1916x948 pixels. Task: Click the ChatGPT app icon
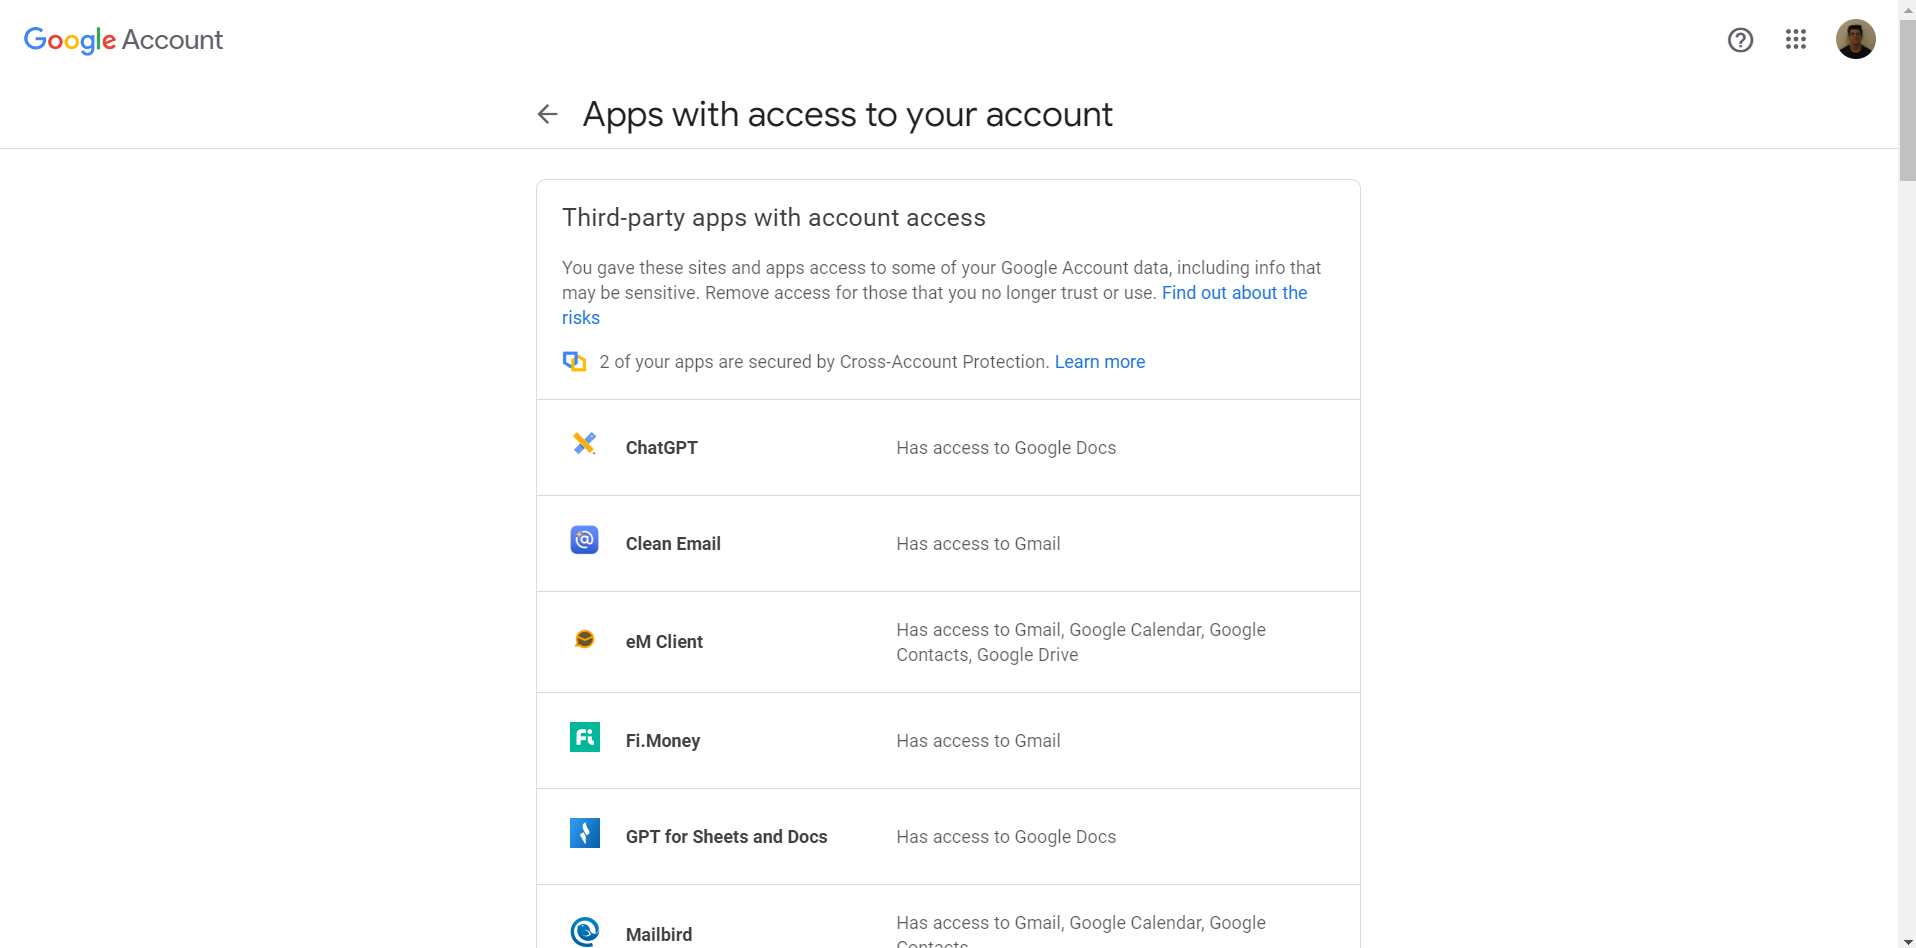[584, 444]
